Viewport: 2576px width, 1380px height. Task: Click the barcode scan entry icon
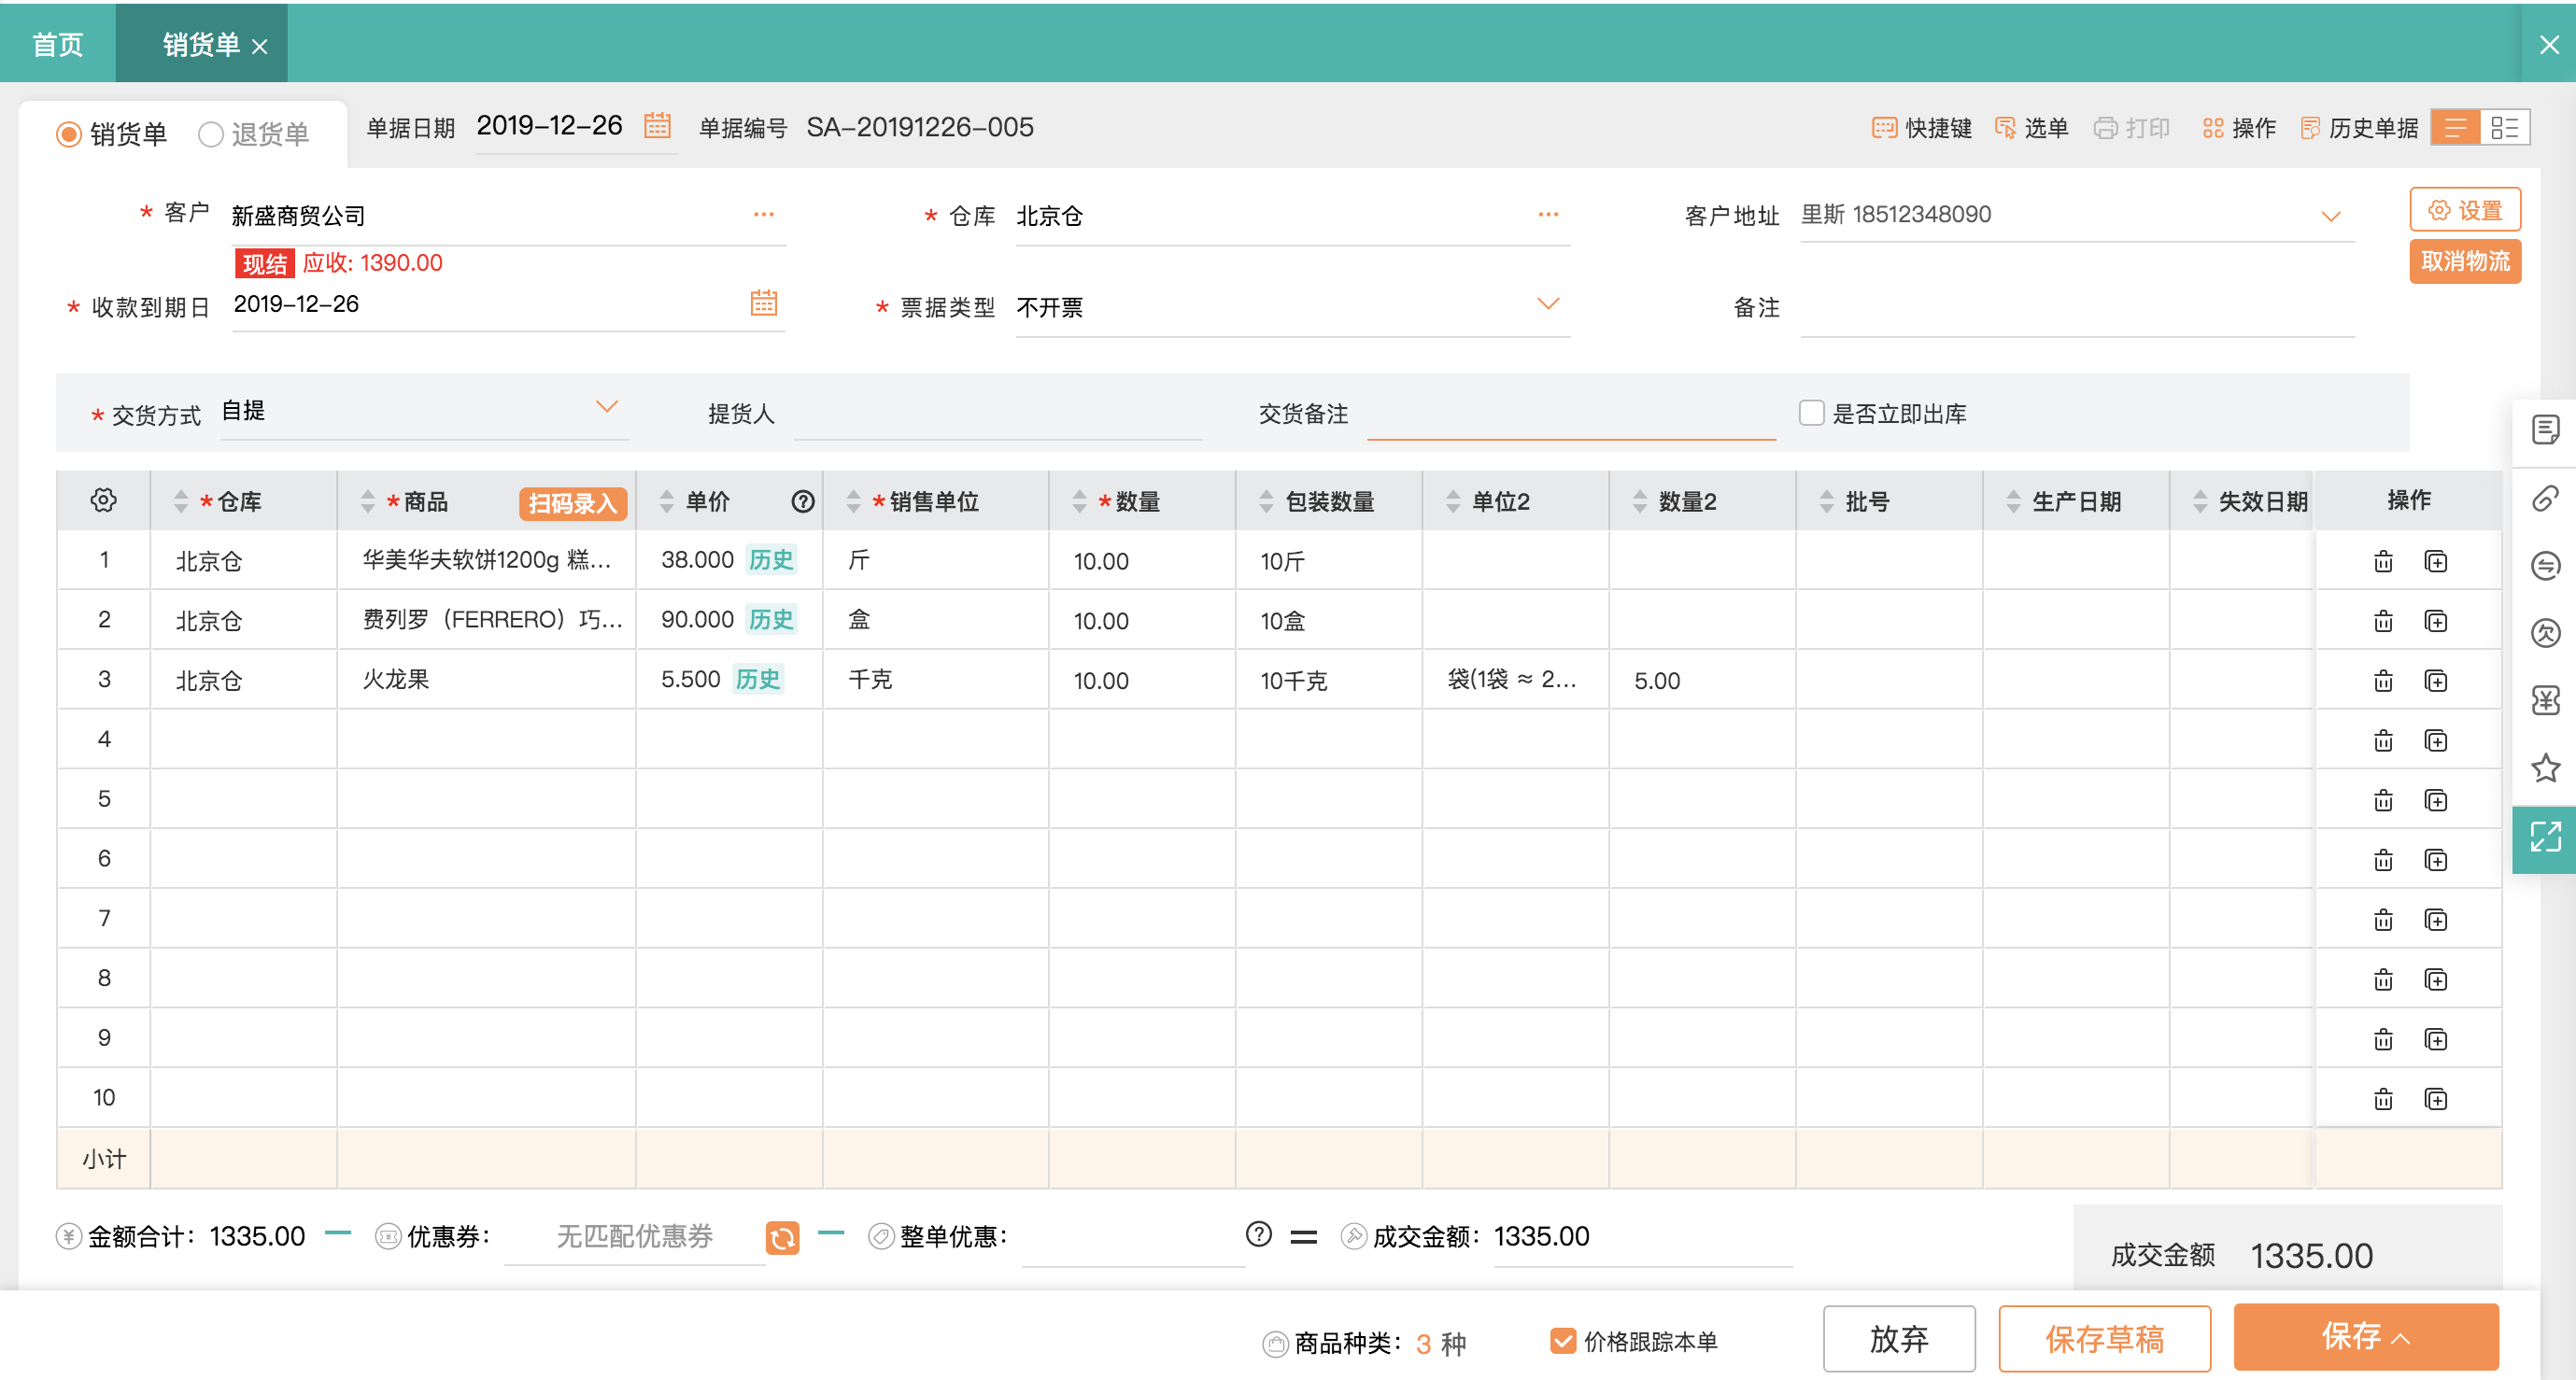point(574,500)
